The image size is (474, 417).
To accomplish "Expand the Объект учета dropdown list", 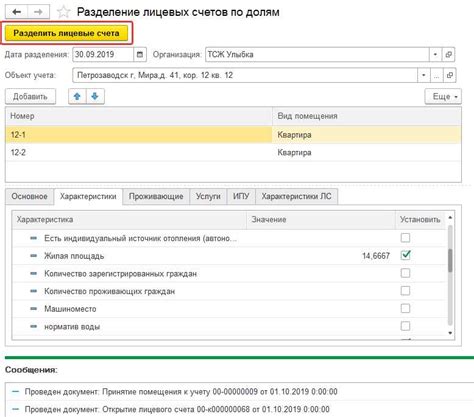I will 423,75.
